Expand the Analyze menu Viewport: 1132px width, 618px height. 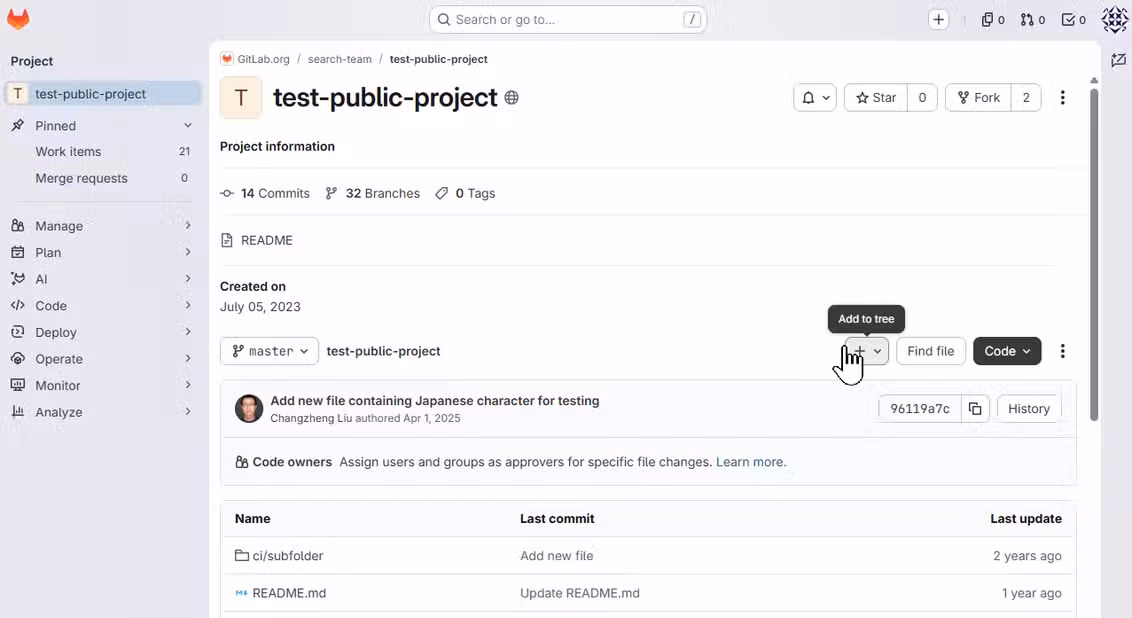(x=103, y=412)
